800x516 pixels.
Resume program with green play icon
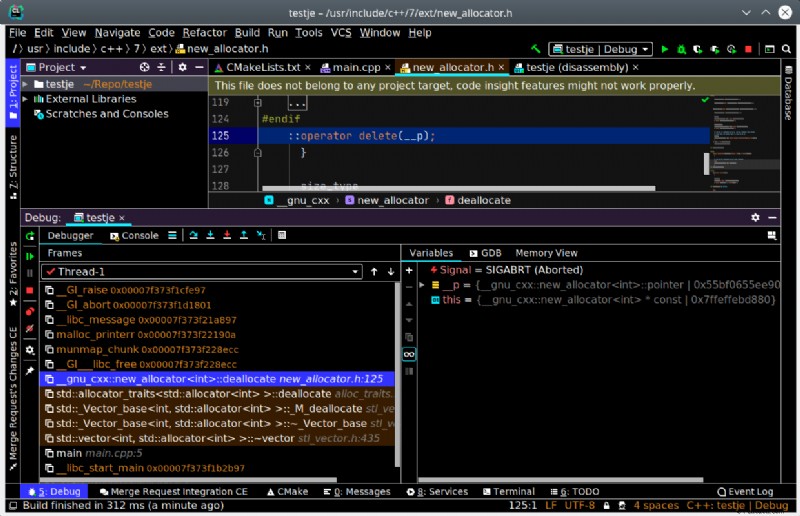coord(30,255)
